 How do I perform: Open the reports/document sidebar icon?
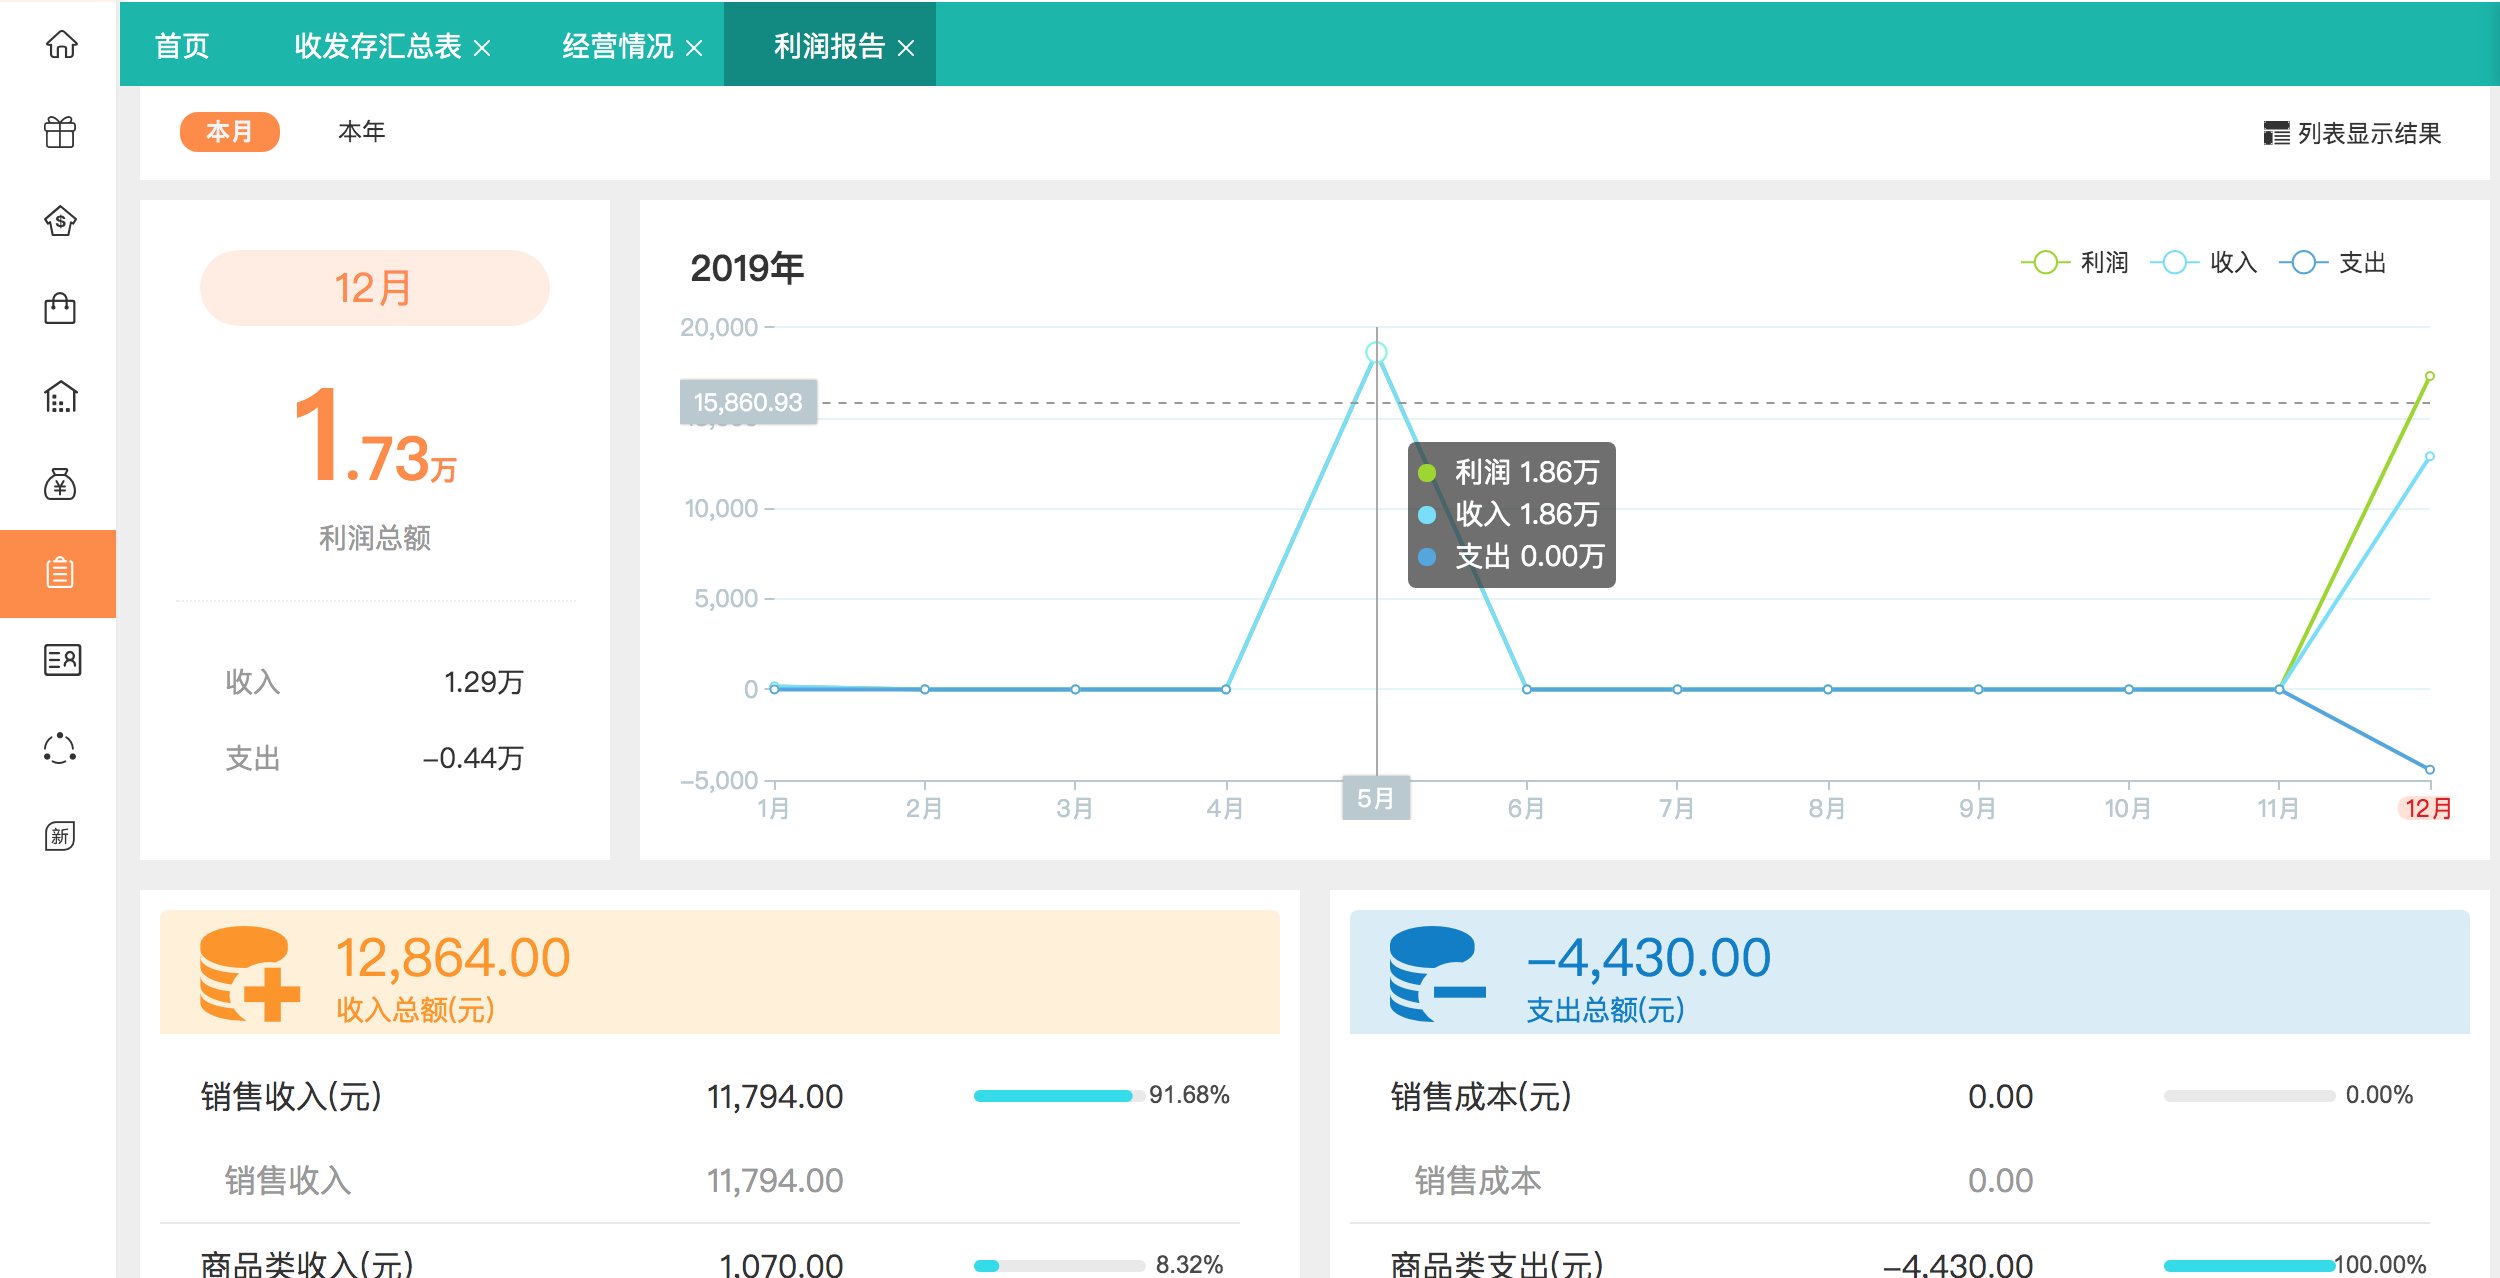[62, 572]
